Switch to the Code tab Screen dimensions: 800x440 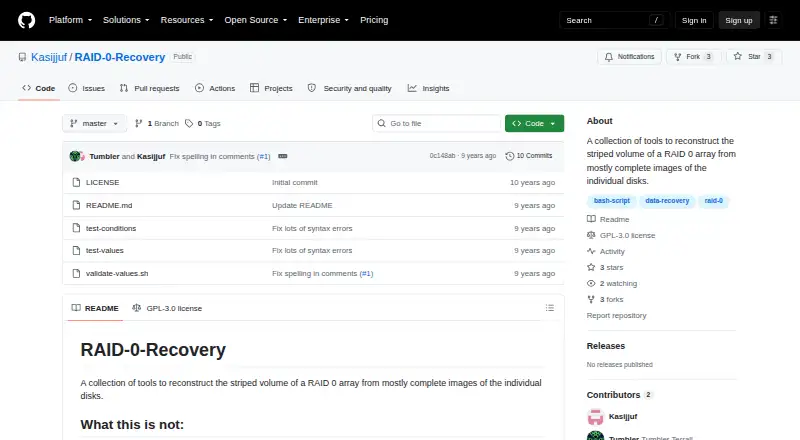(x=38, y=88)
